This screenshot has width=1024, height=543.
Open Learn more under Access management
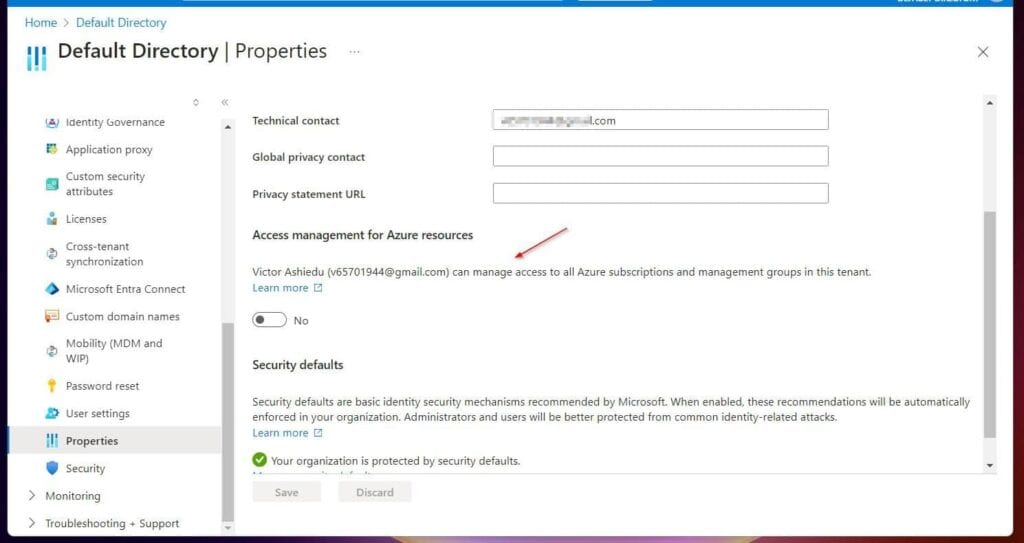280,288
